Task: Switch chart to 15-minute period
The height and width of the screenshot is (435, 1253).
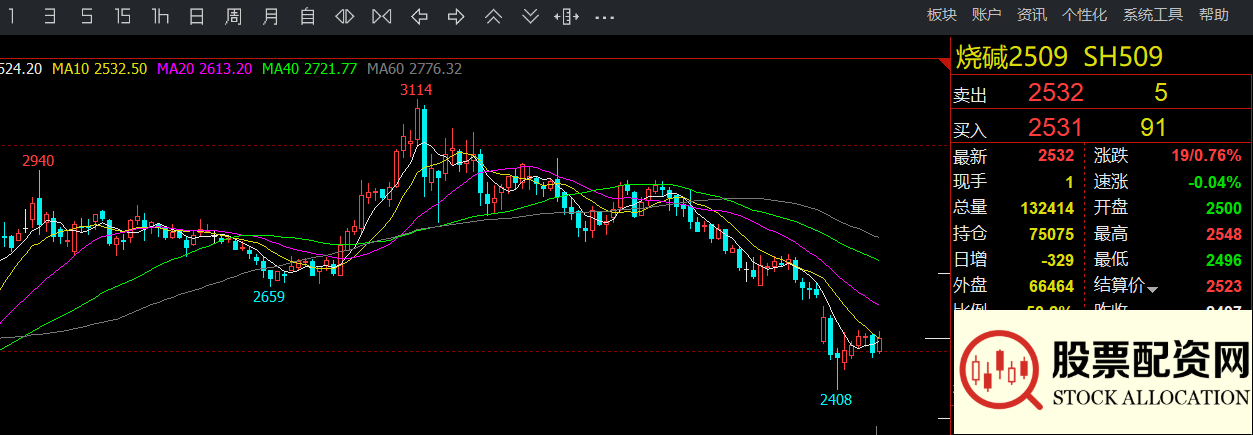Action: pos(123,16)
